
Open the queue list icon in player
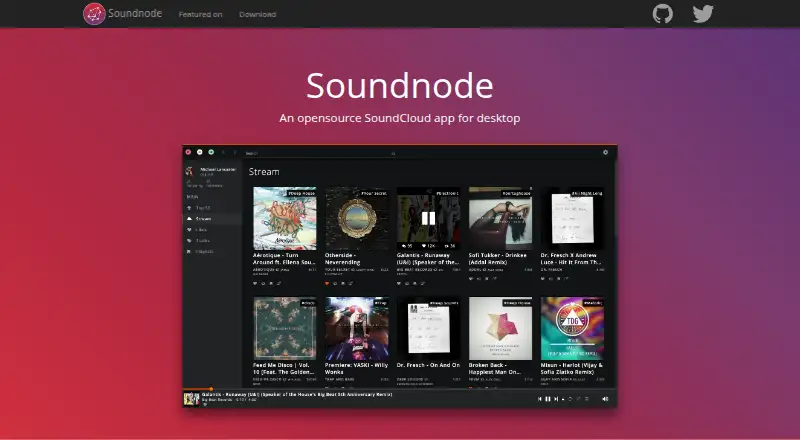(x=587, y=399)
